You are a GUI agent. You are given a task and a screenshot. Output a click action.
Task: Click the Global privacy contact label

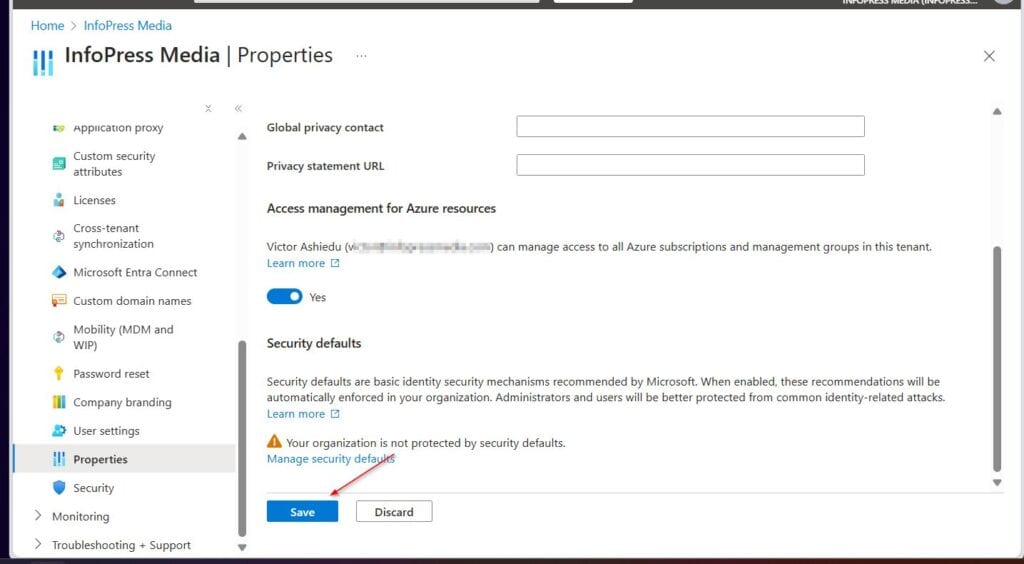[x=325, y=128]
